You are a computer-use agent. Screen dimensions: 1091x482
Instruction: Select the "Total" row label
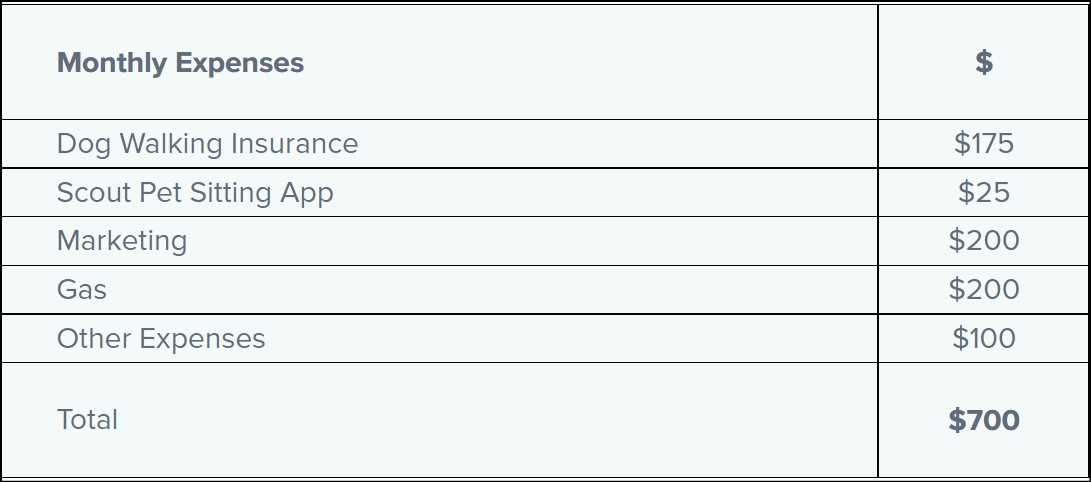(x=87, y=419)
